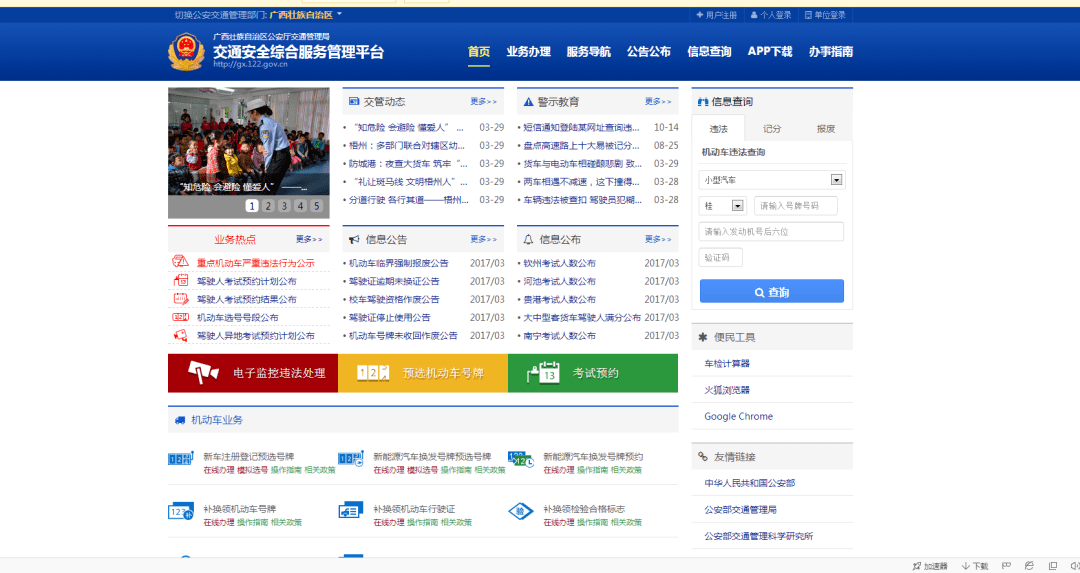Click the camera icon on 电子监控违法处理 banner
The width and height of the screenshot is (1080, 573).
(203, 373)
